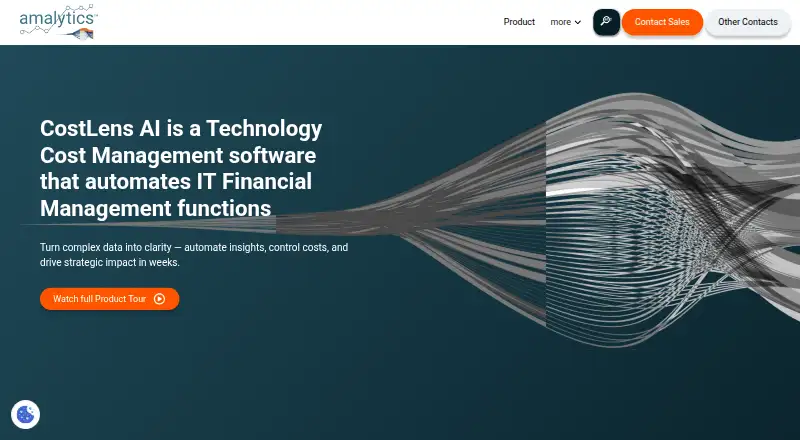The width and height of the screenshot is (800, 440).
Task: Watch full Product Tour
Action: tap(109, 299)
